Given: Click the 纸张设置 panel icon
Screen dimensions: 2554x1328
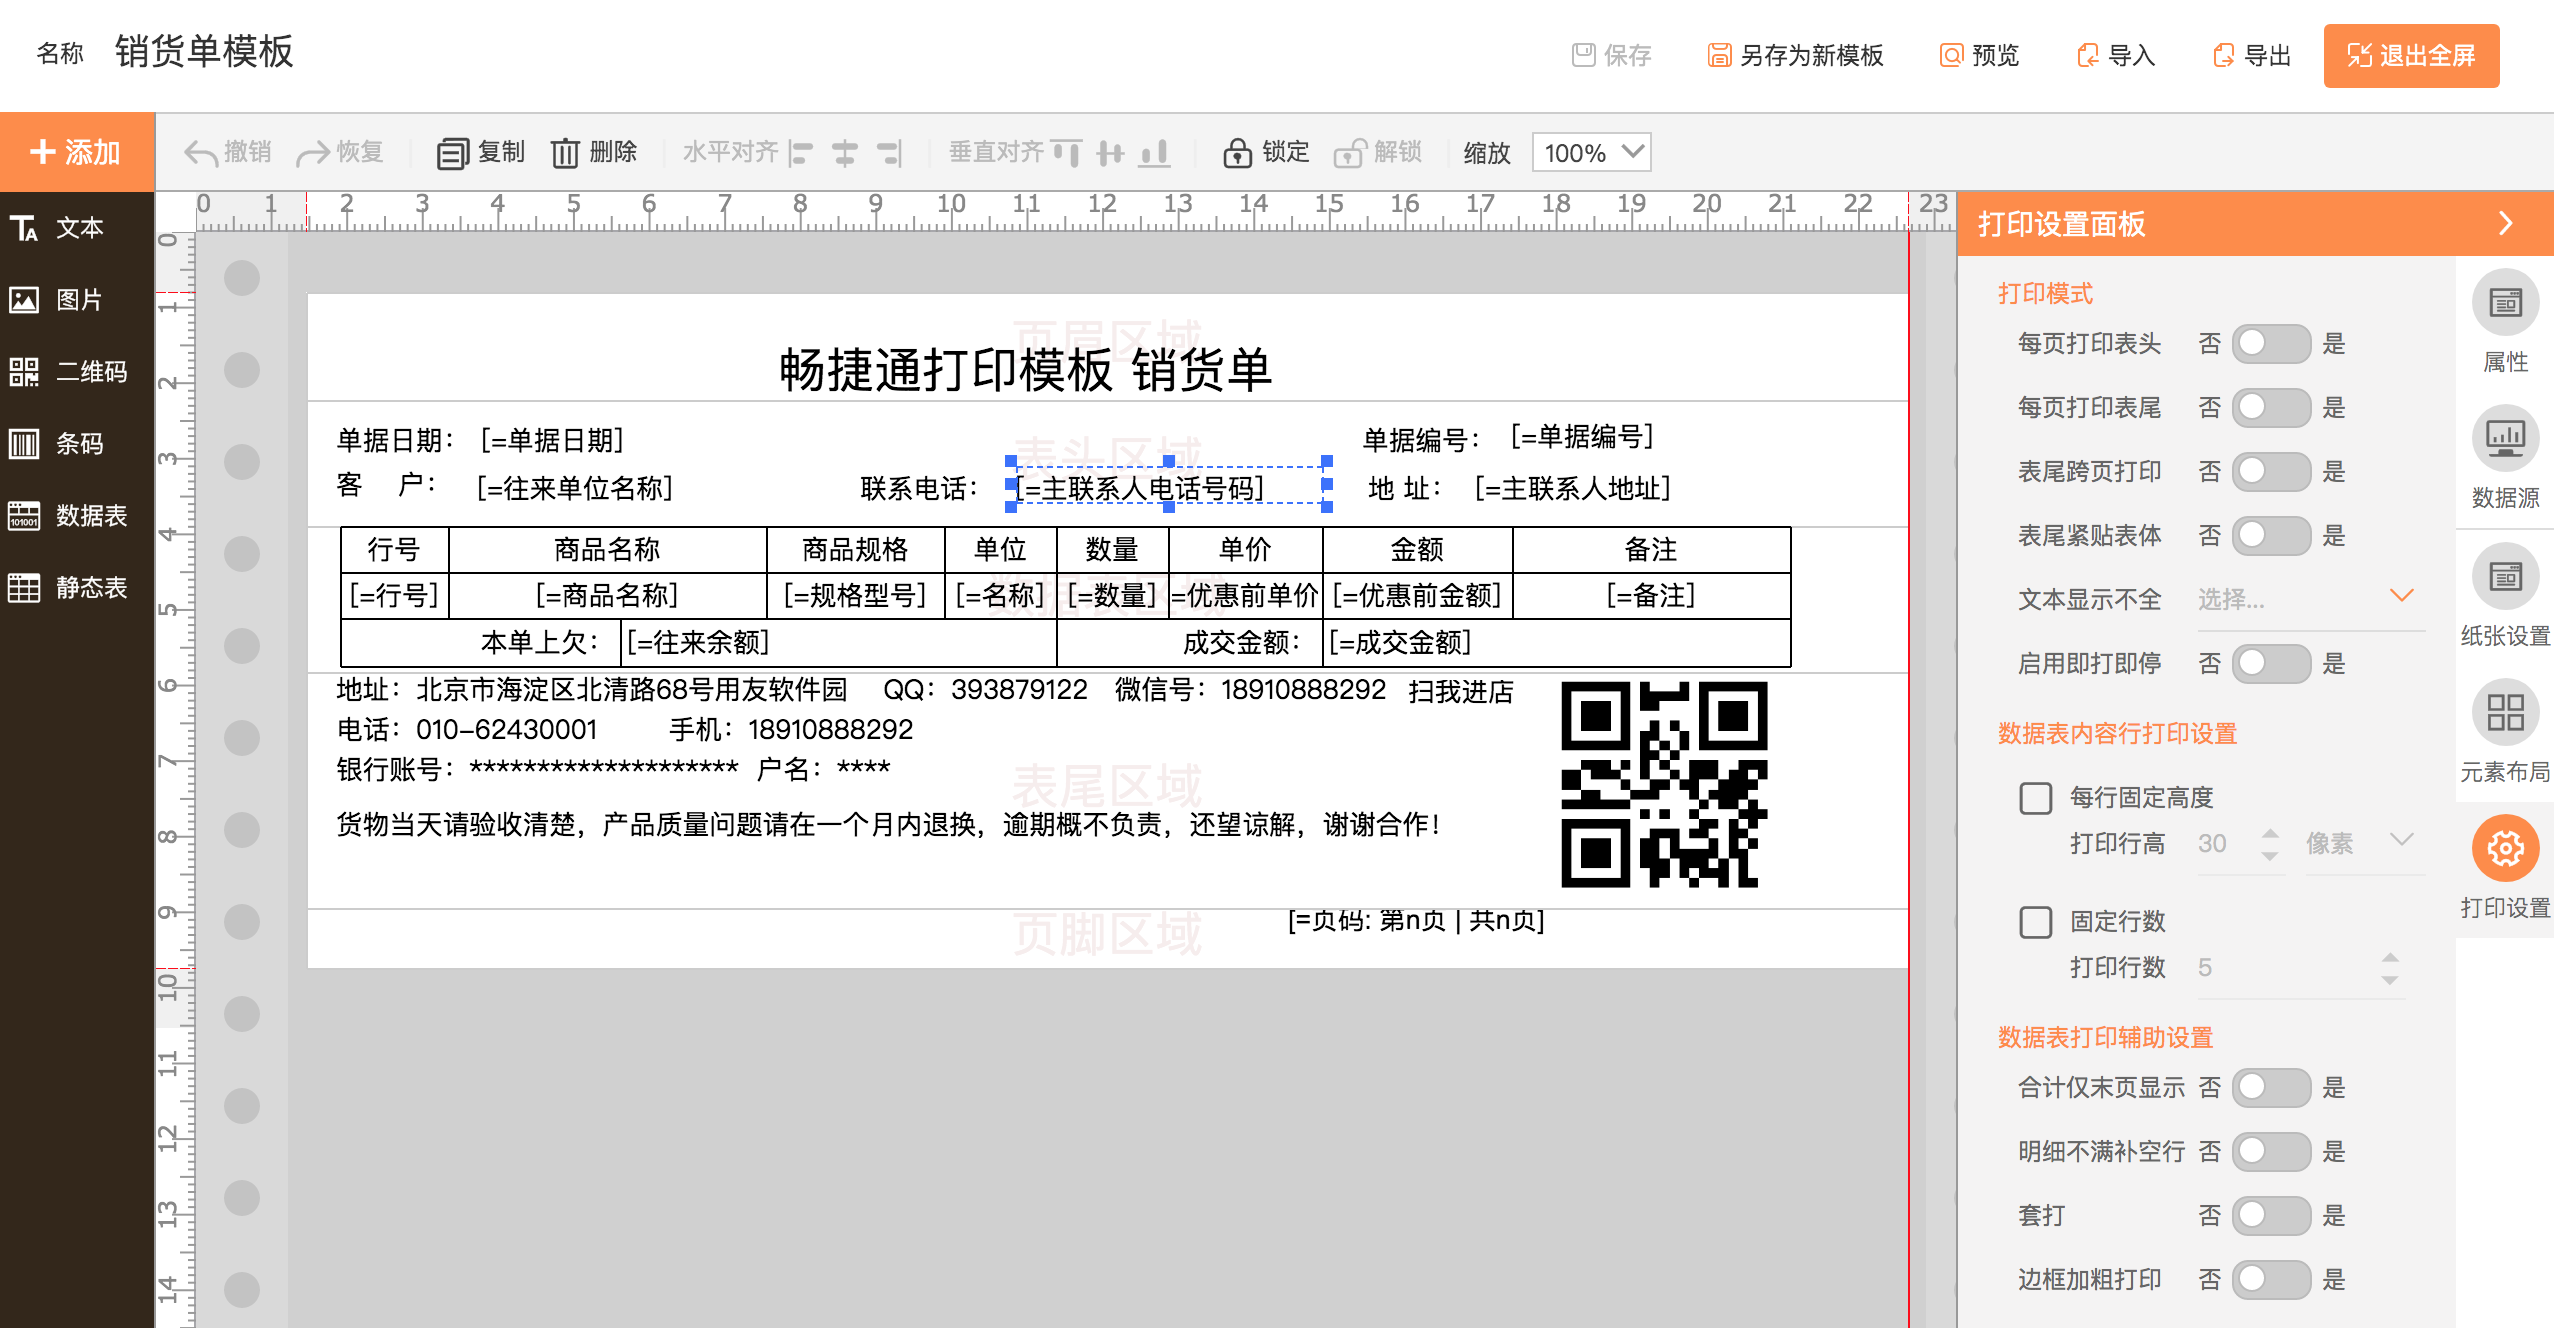Looking at the screenshot, I should [x=2507, y=612].
